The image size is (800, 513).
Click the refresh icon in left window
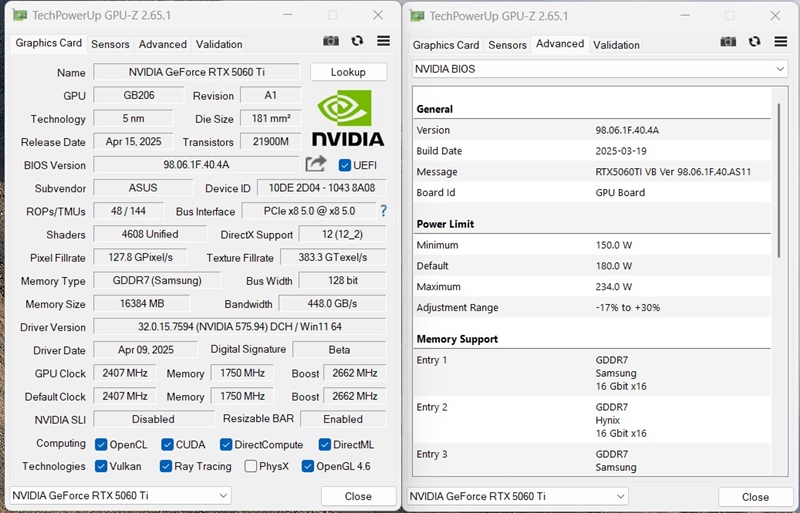[x=357, y=41]
